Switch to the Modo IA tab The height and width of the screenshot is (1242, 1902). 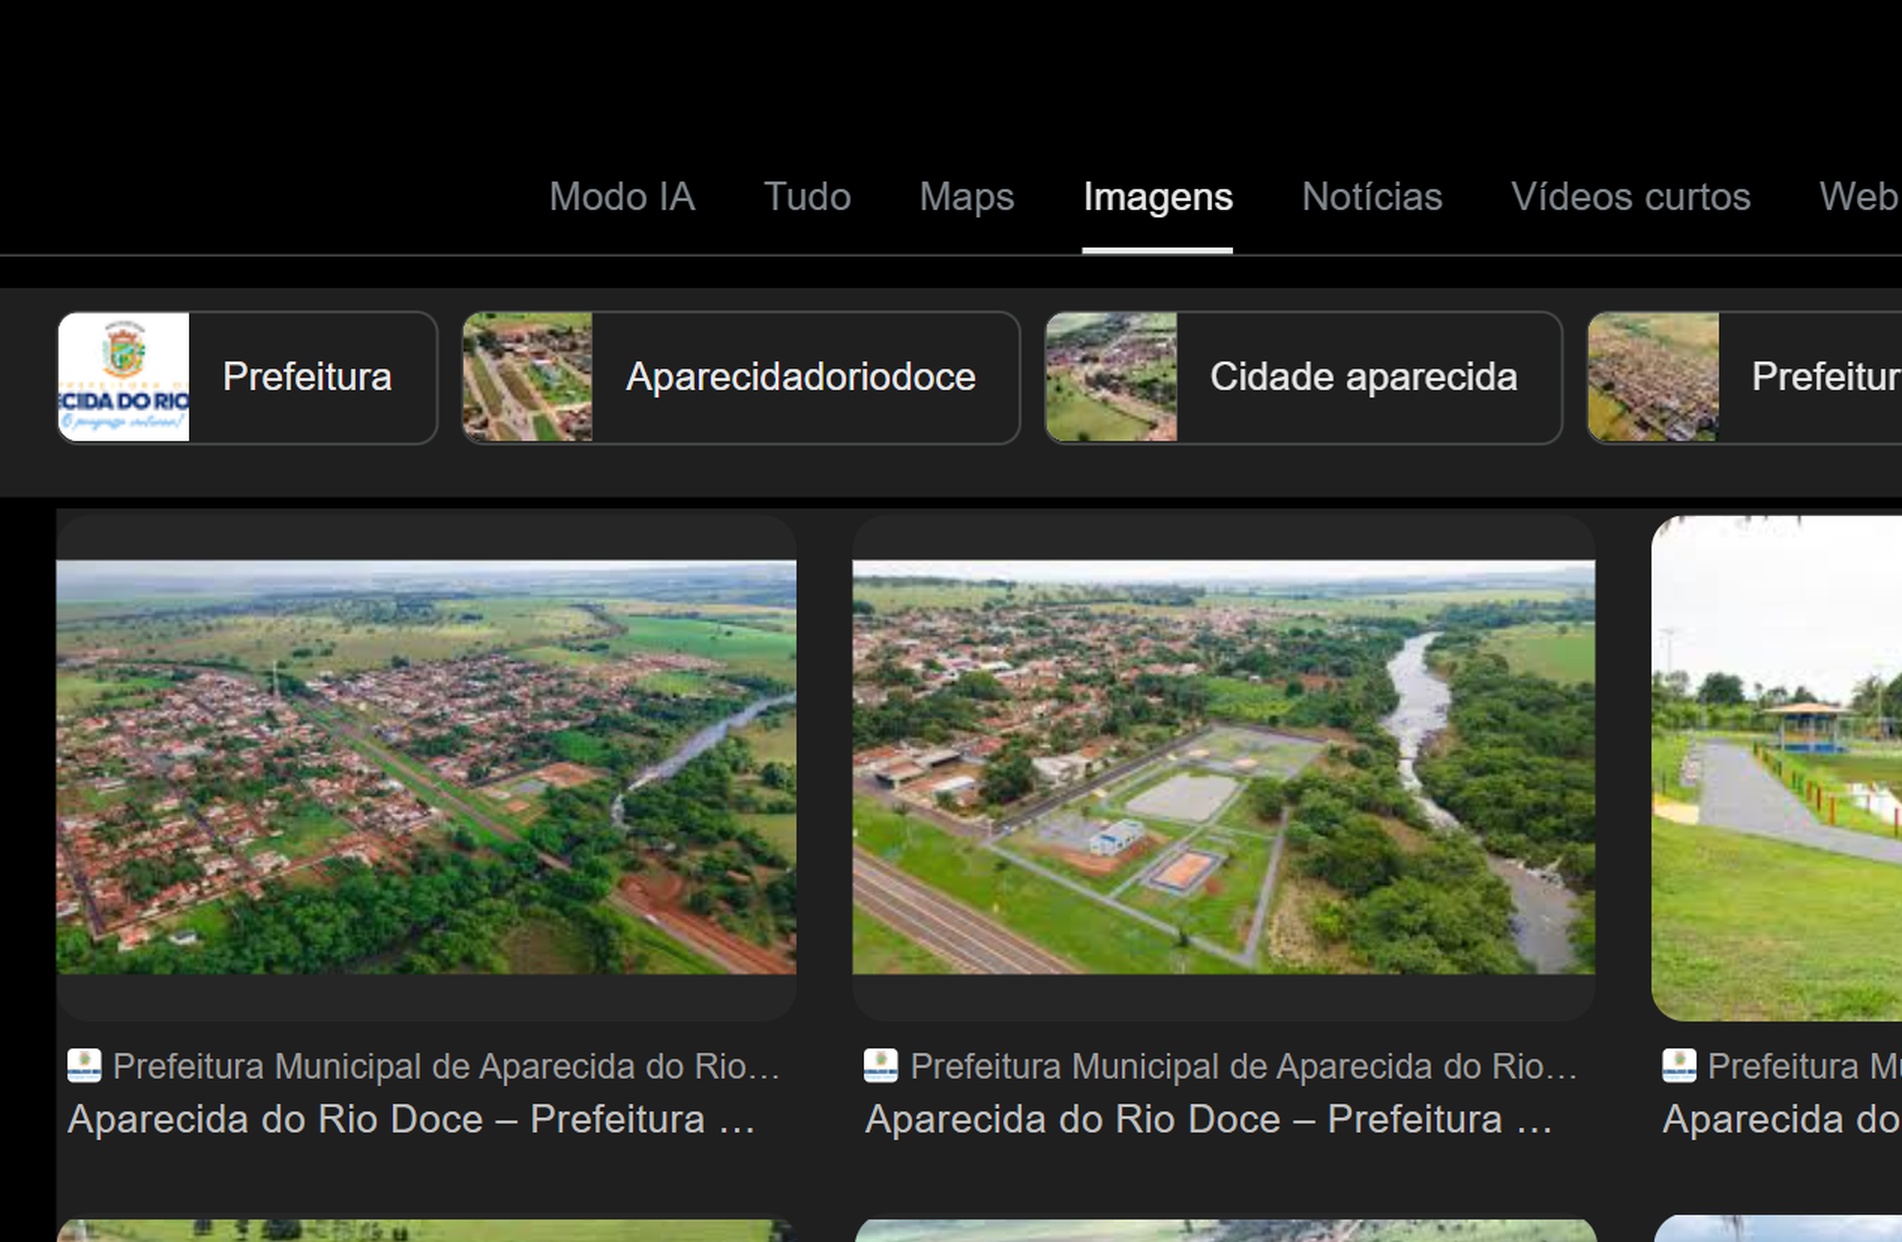point(621,197)
